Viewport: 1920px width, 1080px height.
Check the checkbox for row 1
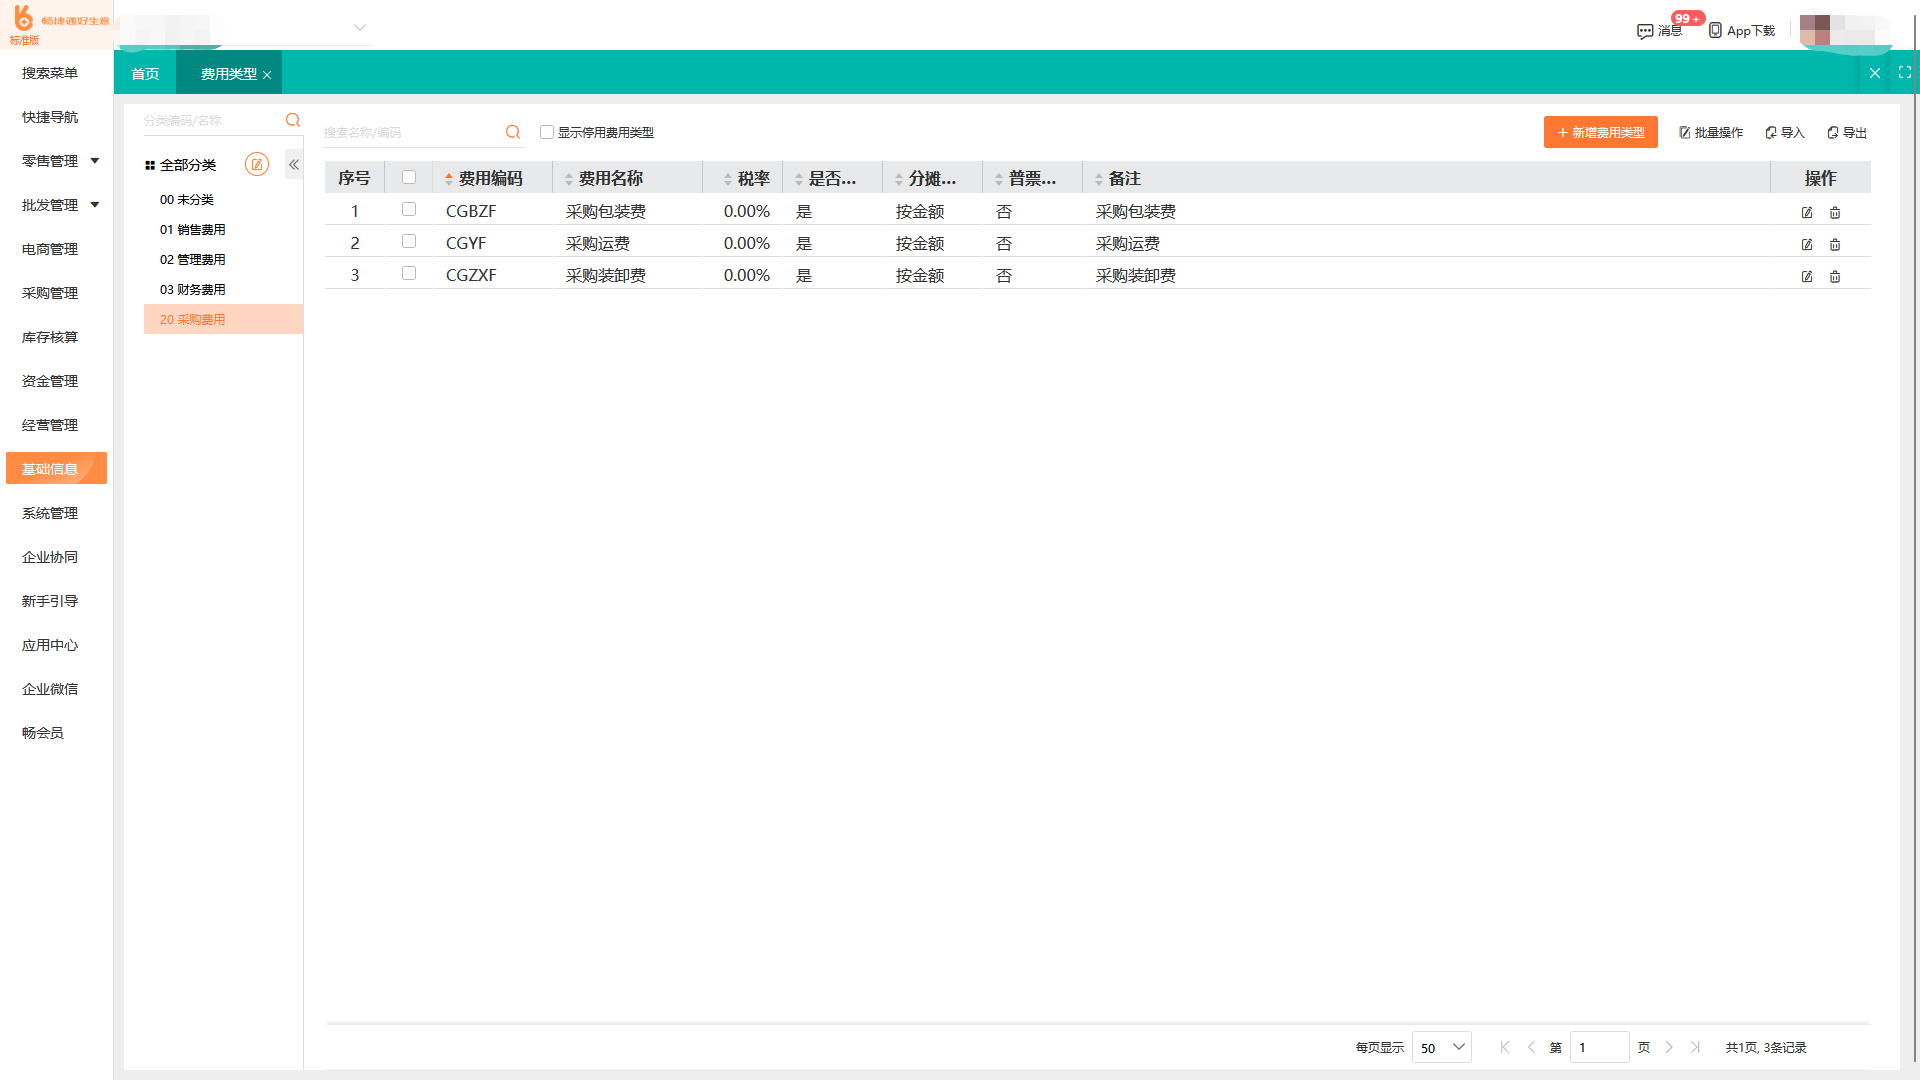coord(409,210)
